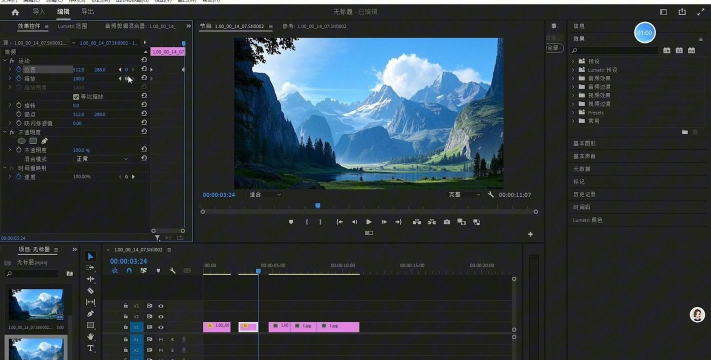Open the Lumetri 范围 panel tab
The width and height of the screenshot is (711, 360).
tap(72, 26)
